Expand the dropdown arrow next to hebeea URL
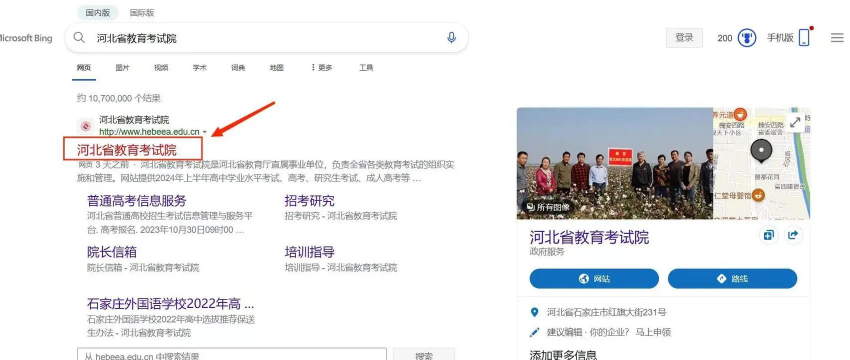The image size is (850, 360). click(x=204, y=132)
